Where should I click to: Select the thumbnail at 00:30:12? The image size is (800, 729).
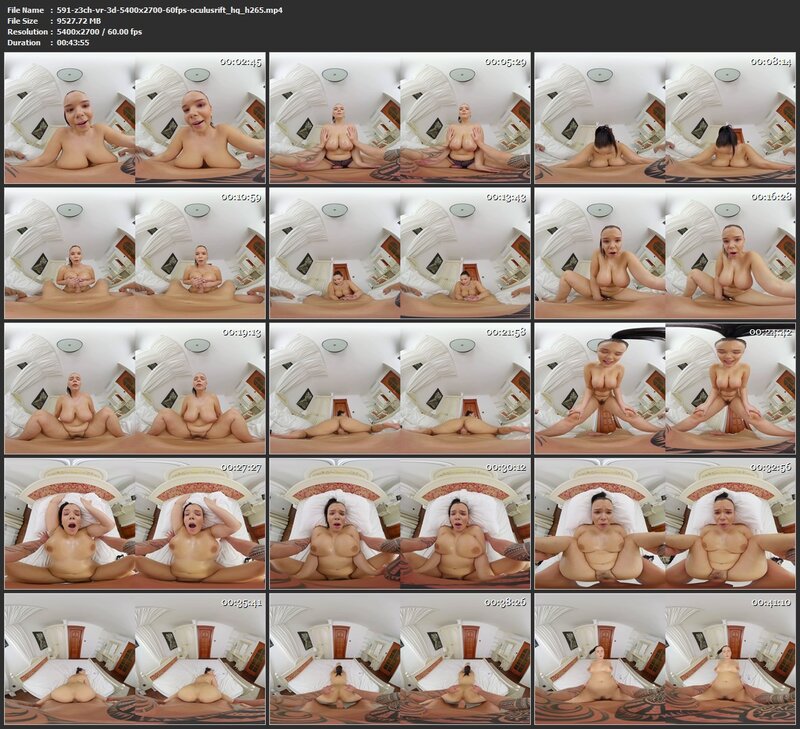400,522
